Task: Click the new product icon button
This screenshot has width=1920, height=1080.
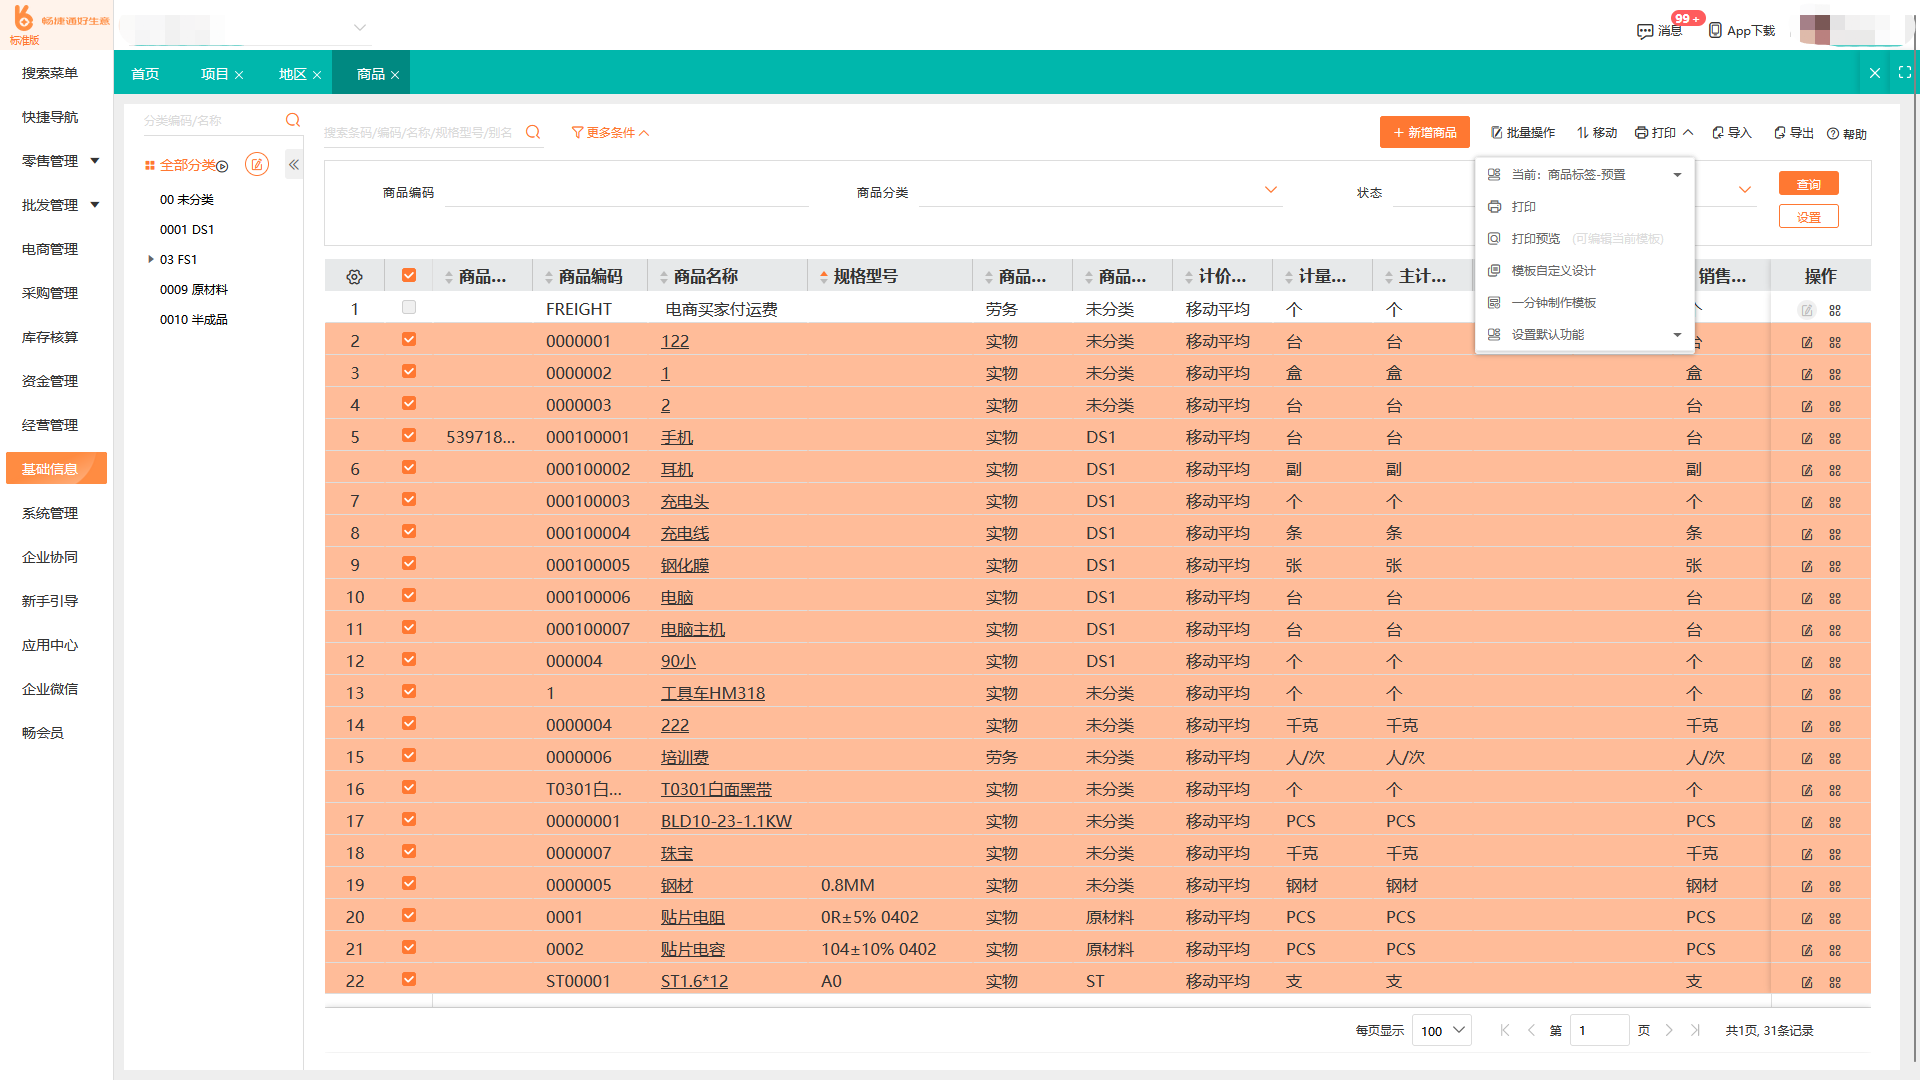Action: [1422, 131]
